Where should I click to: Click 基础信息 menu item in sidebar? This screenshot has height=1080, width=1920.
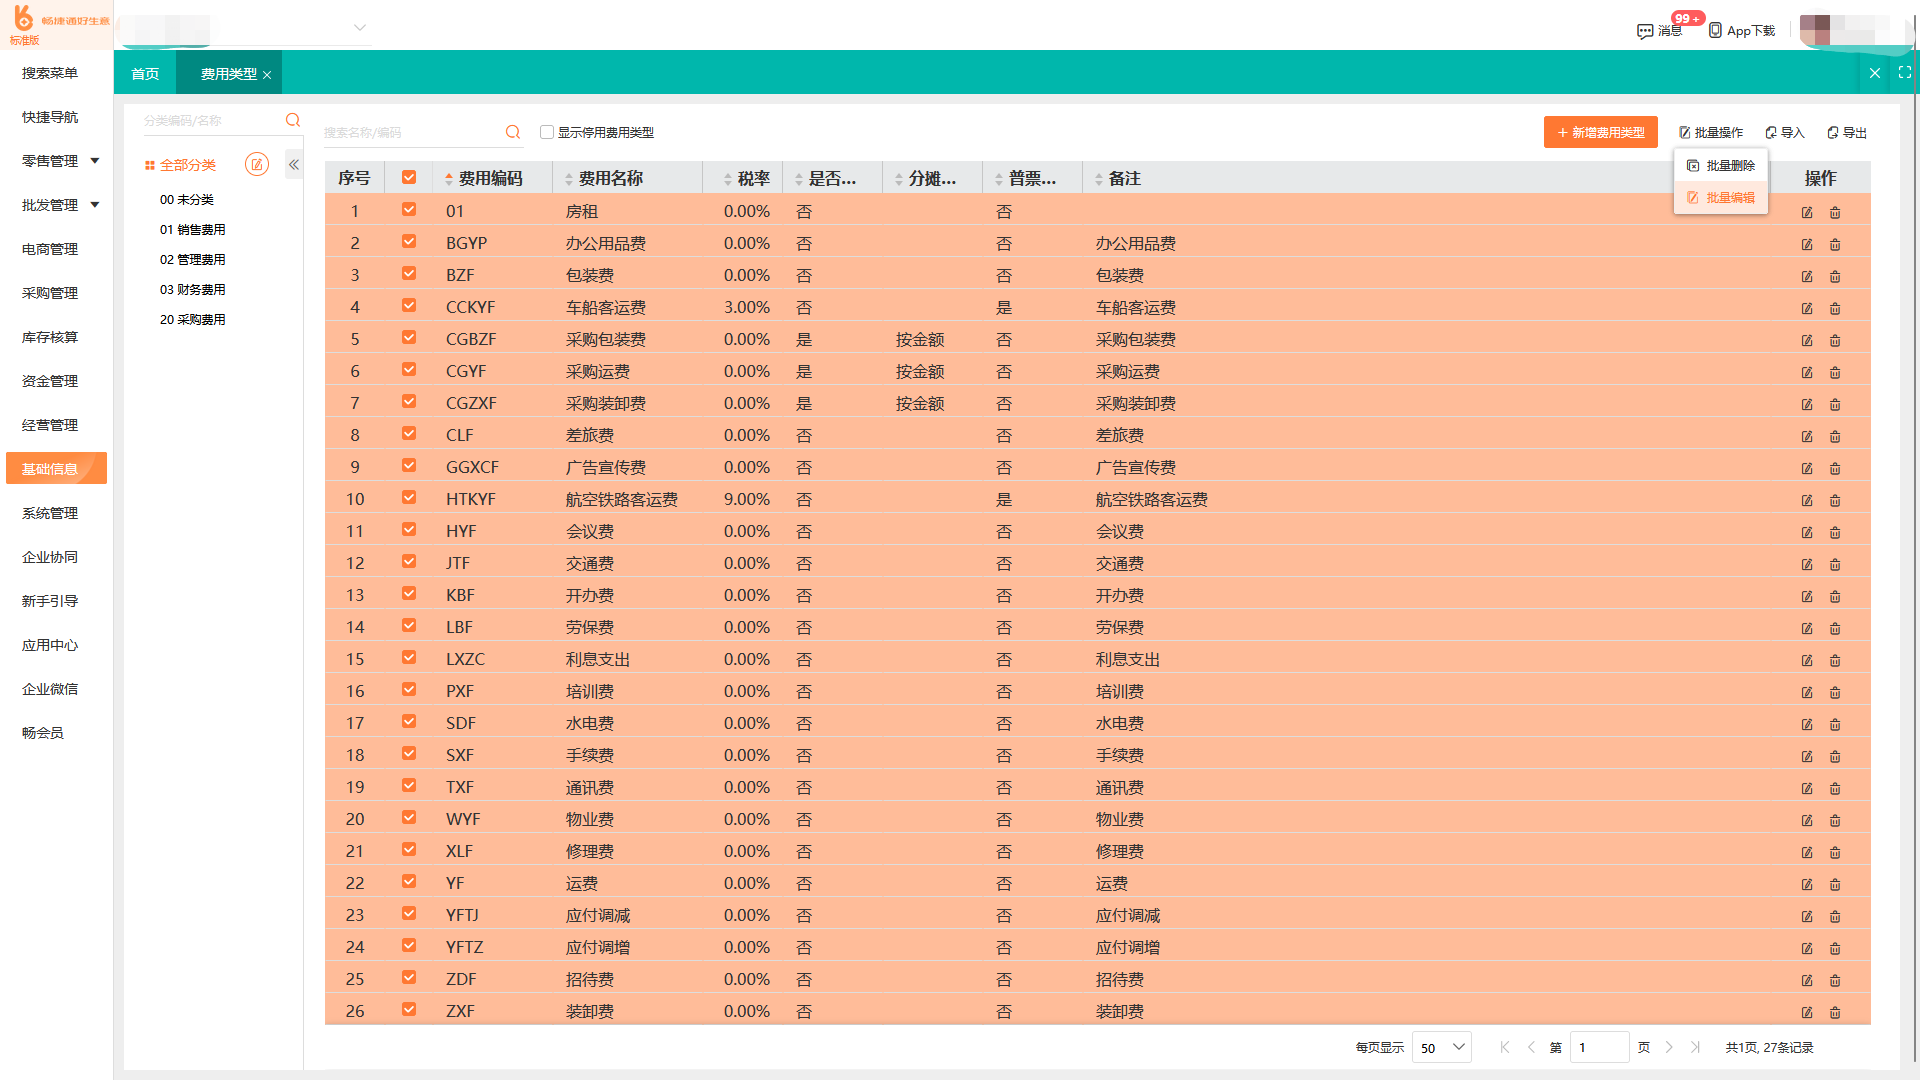(53, 468)
